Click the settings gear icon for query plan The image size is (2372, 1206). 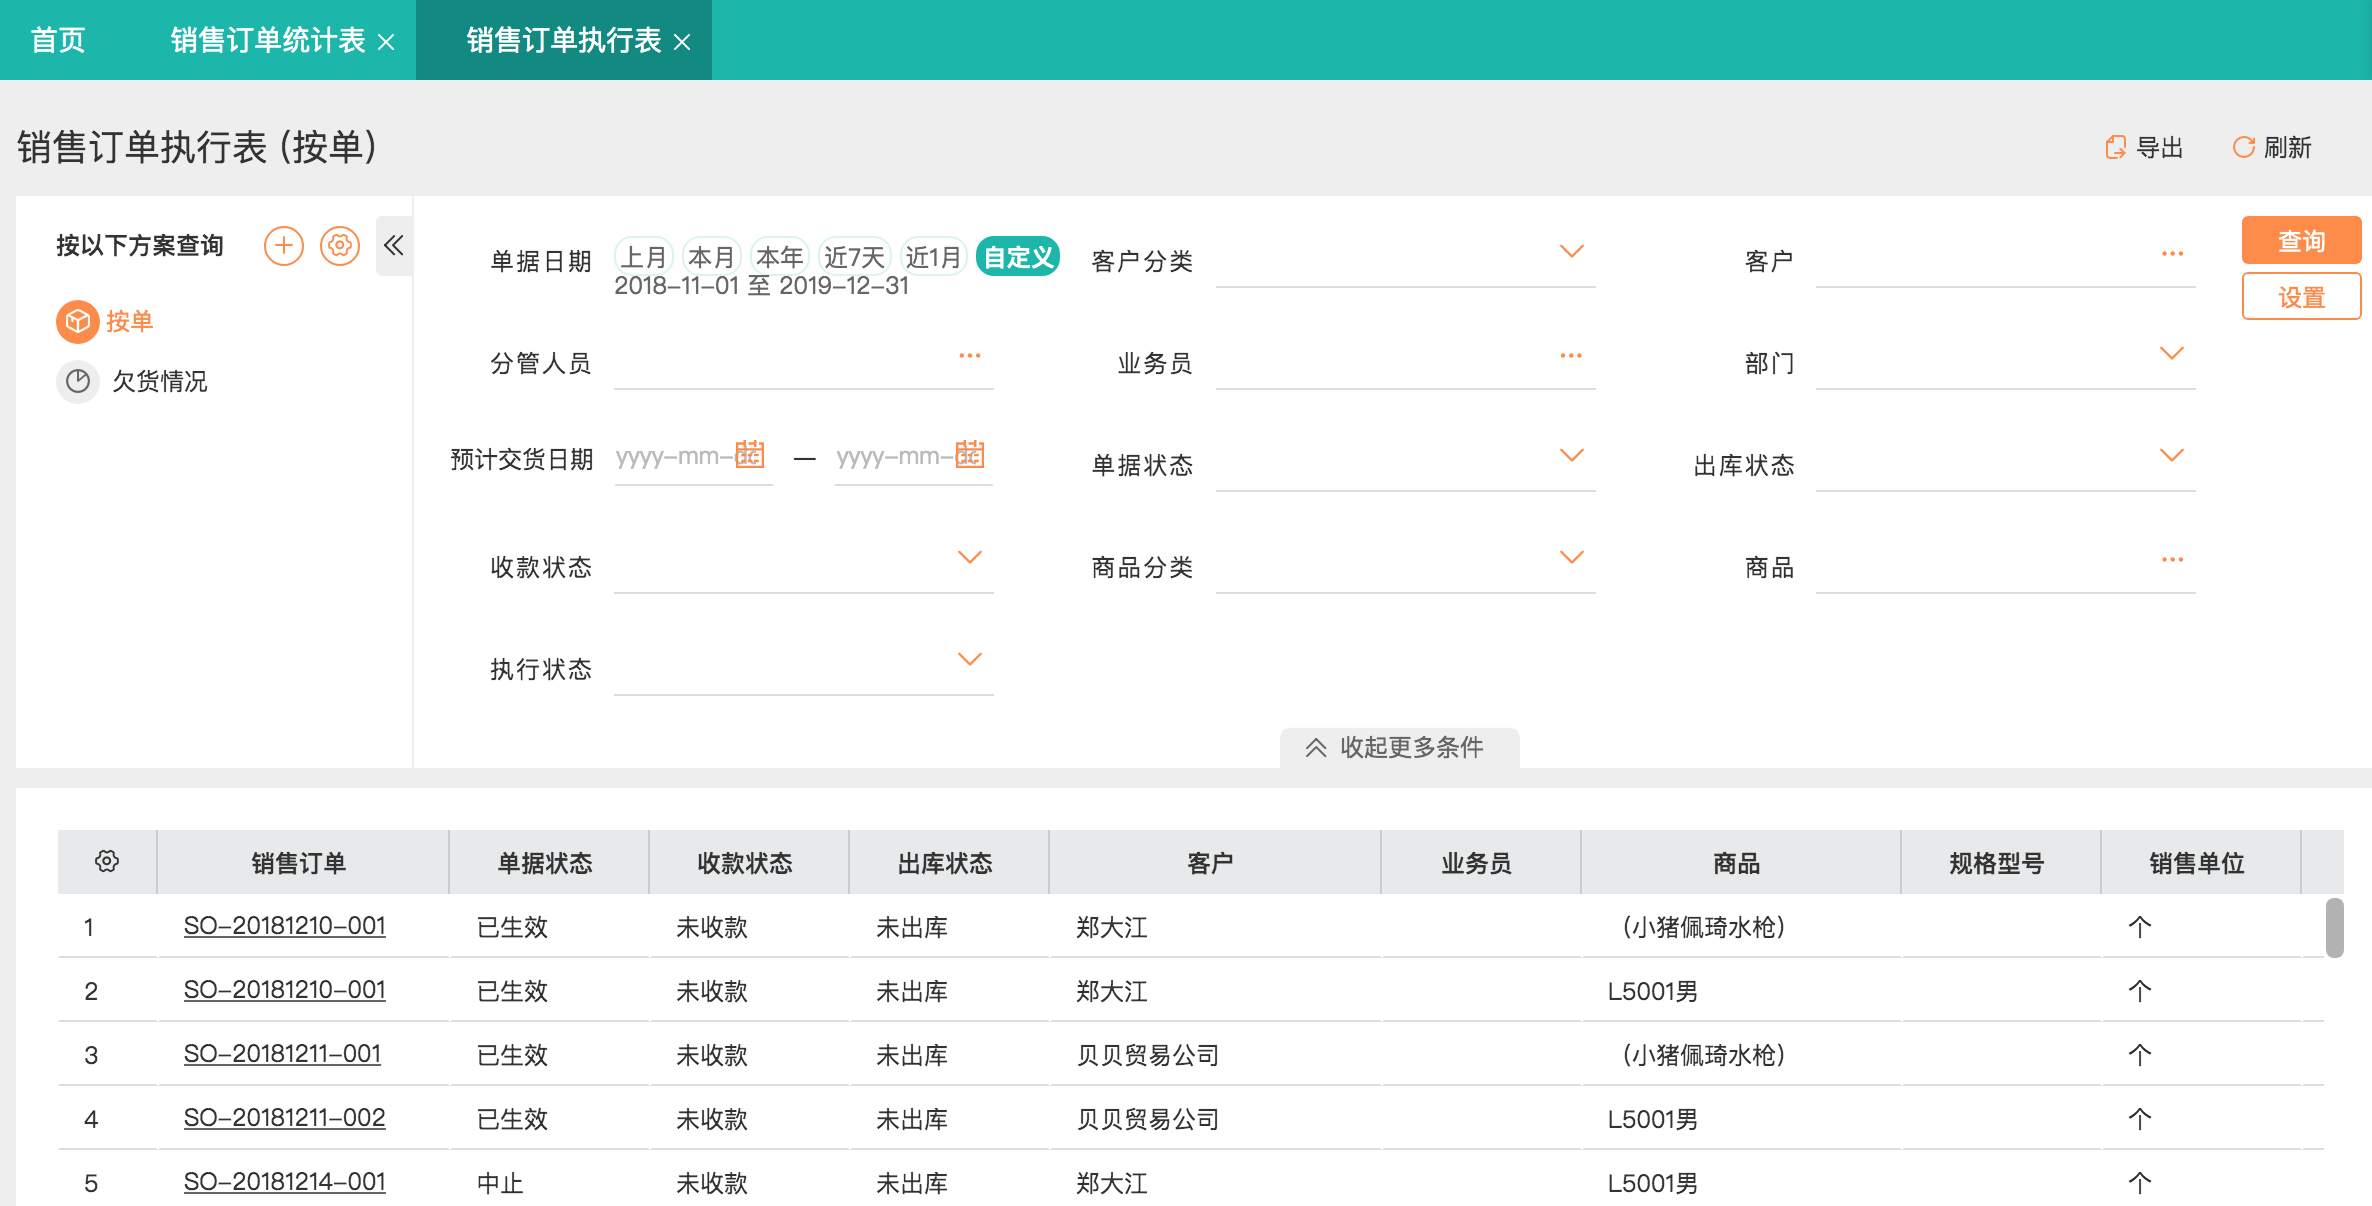point(337,246)
